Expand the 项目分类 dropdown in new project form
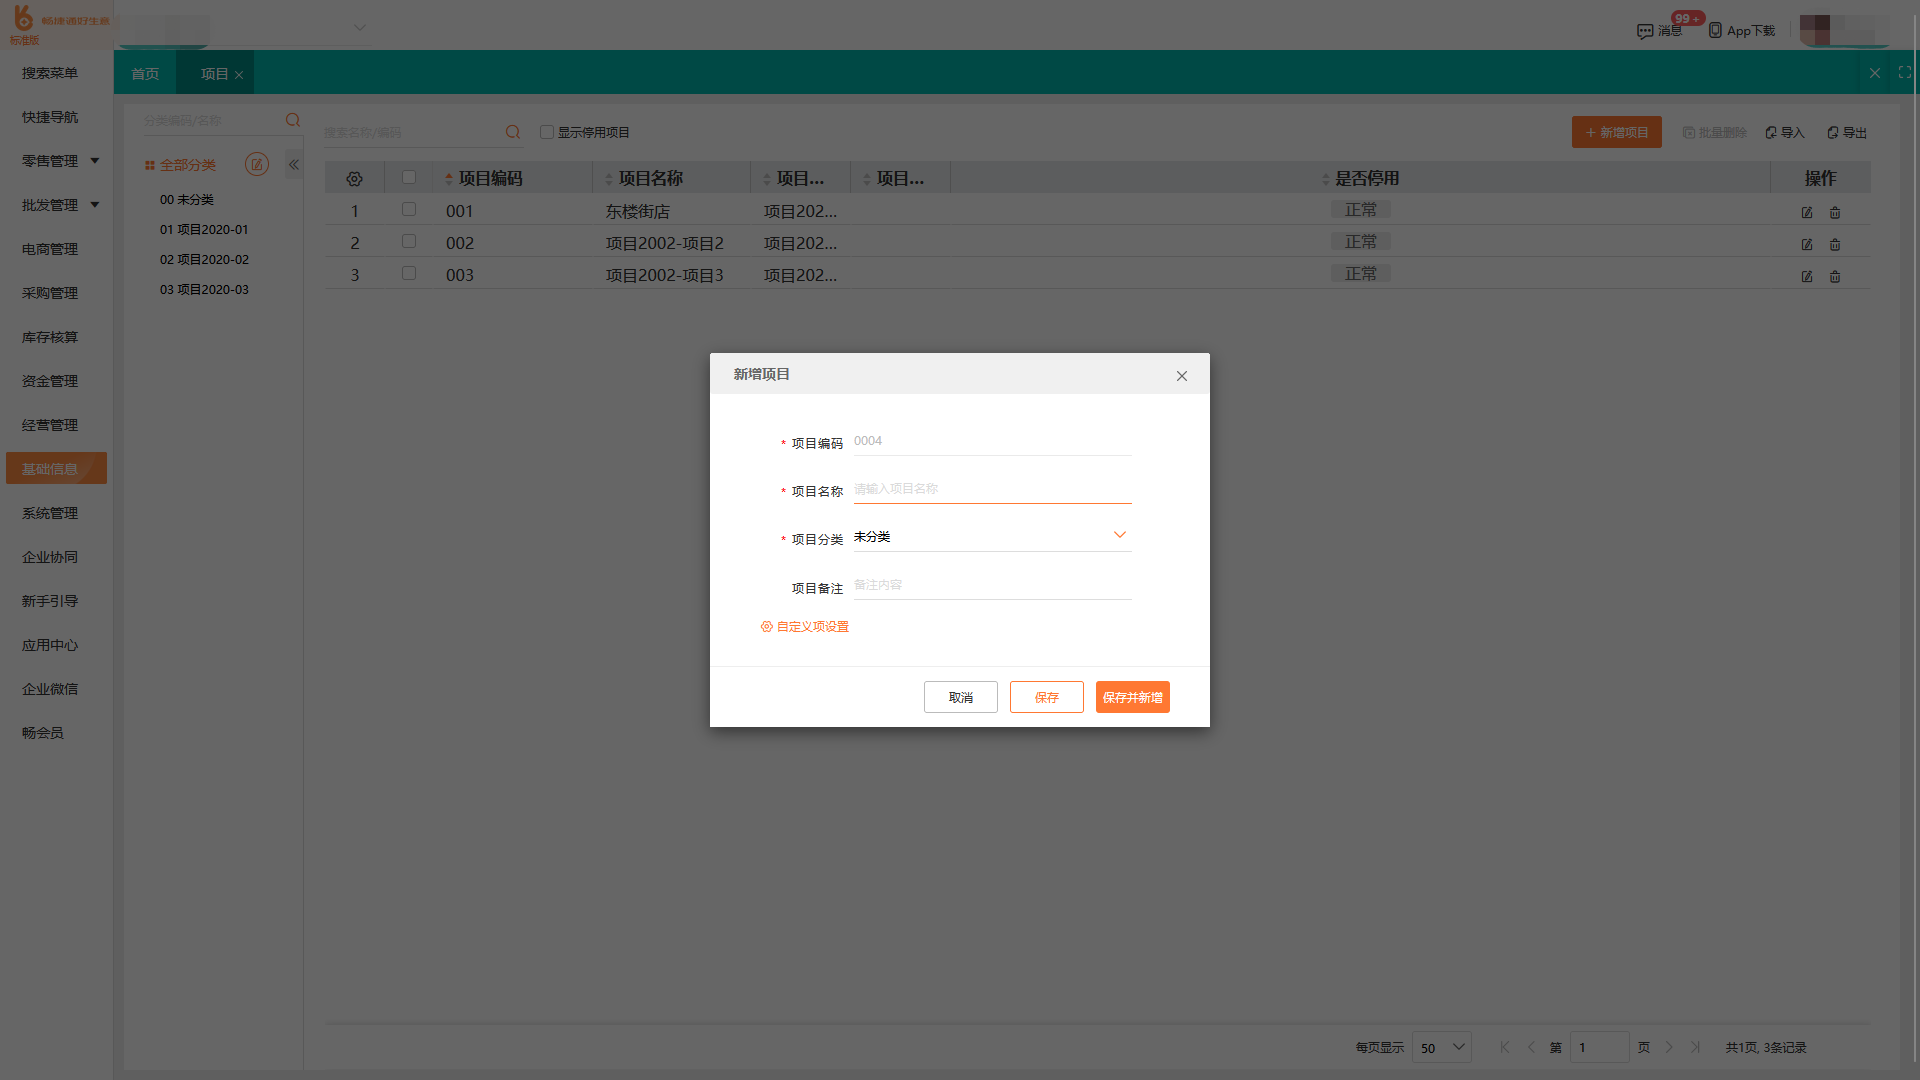The height and width of the screenshot is (1080, 1920). (1120, 535)
